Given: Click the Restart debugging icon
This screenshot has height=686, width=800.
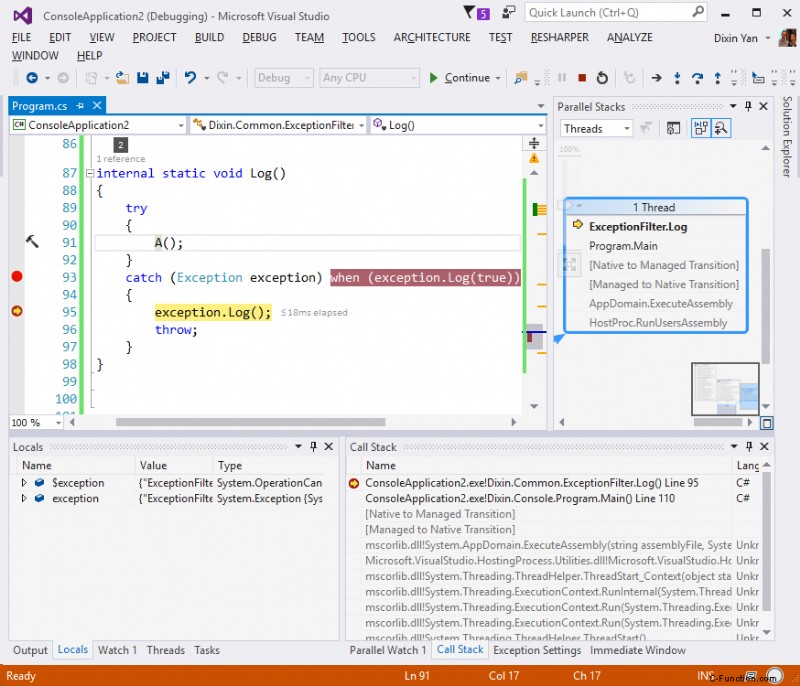Looking at the screenshot, I should [603, 78].
